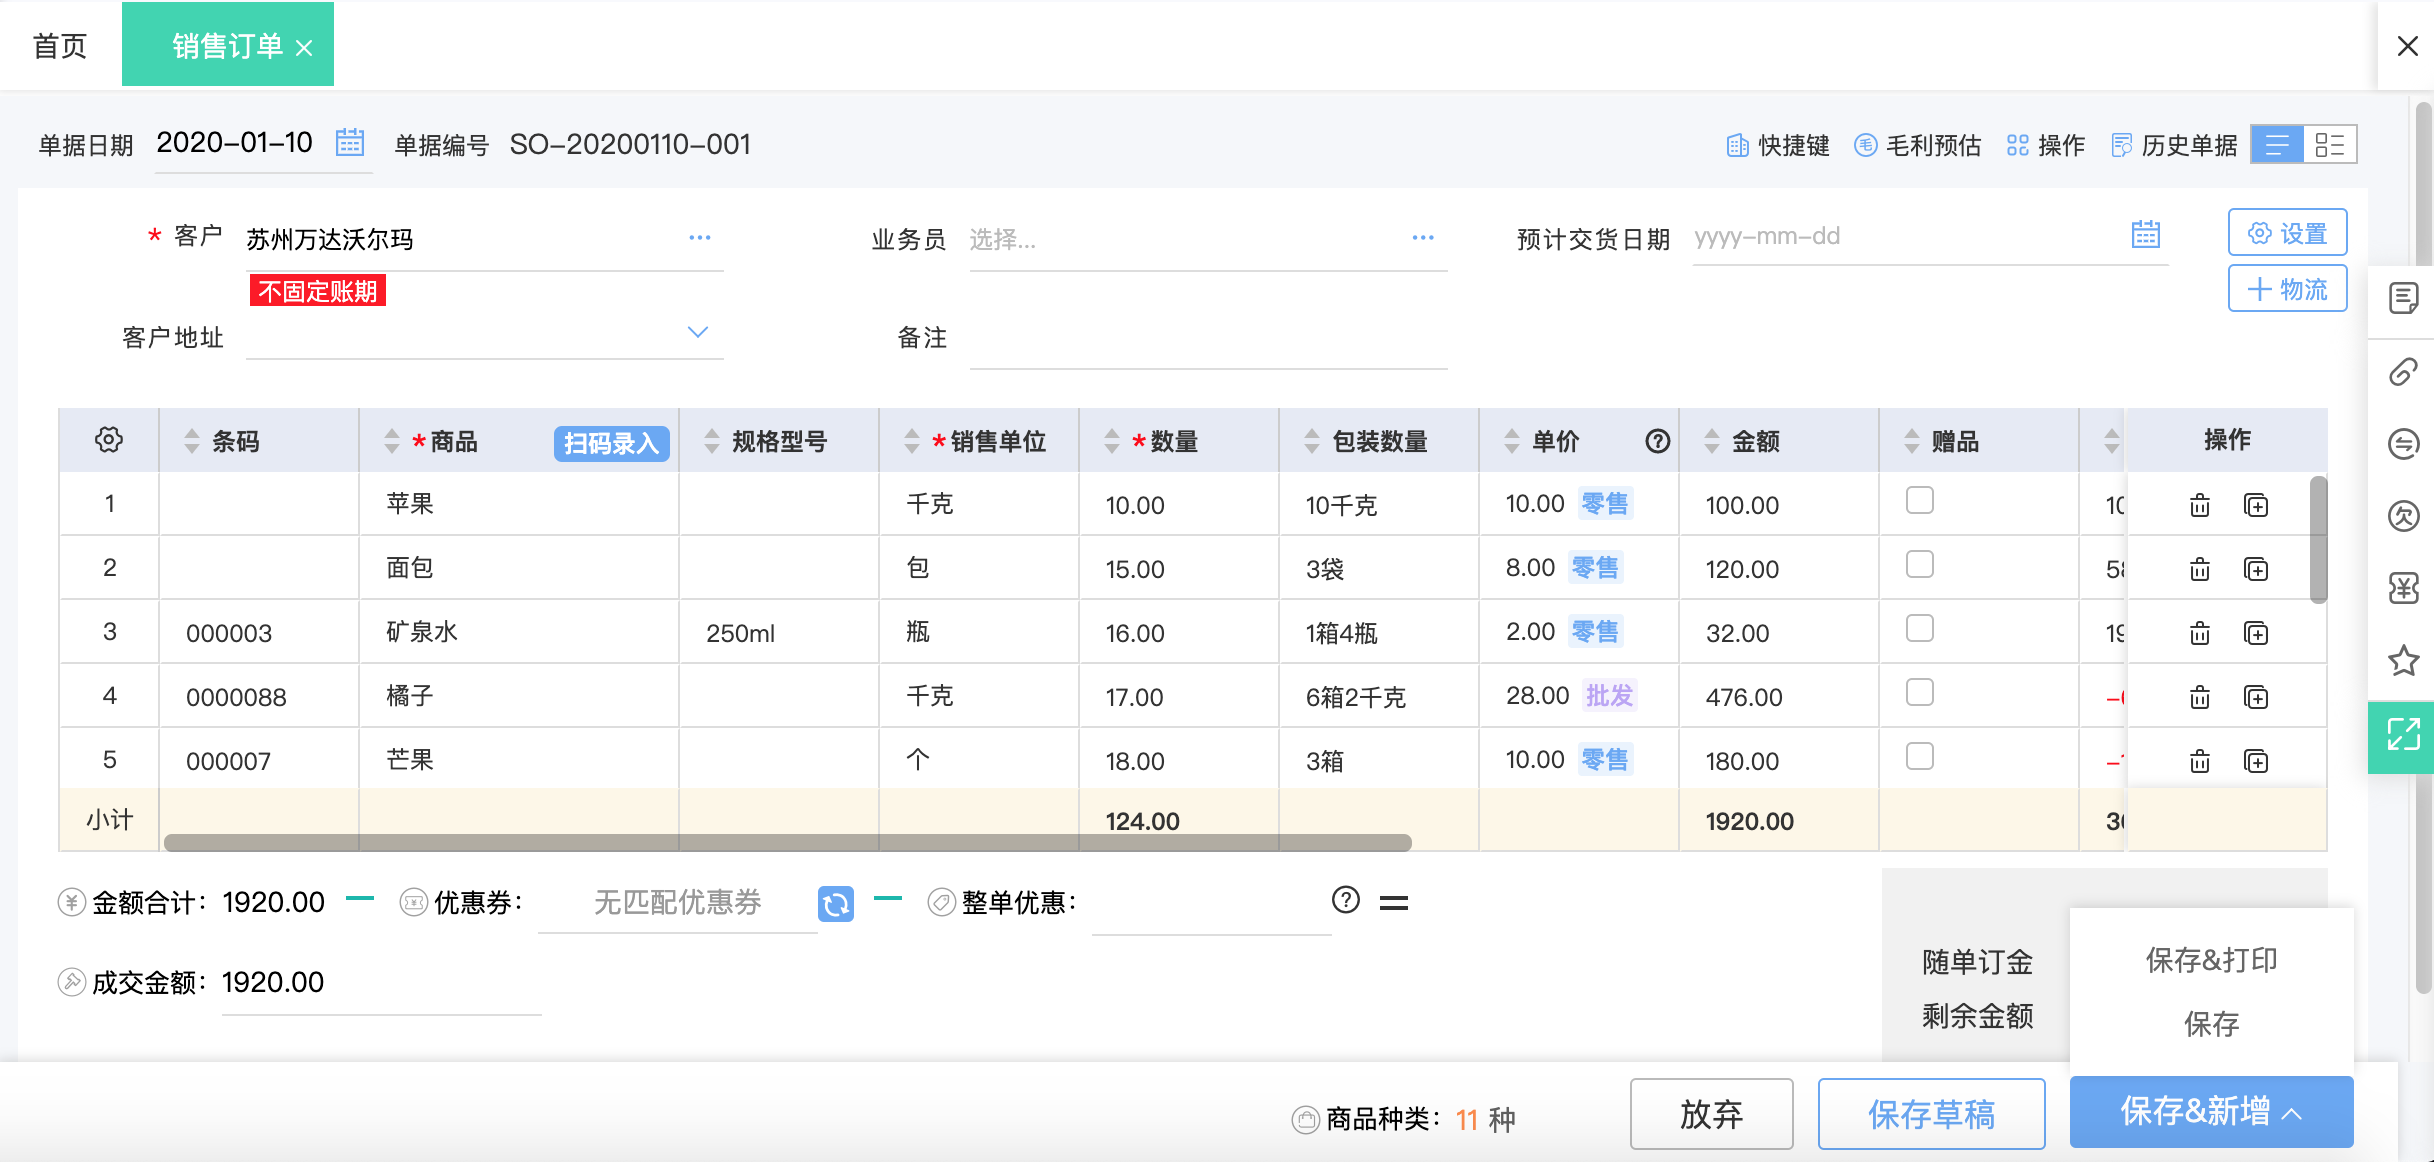Toggle the 赠品 checkbox for row 5
2434x1162 pixels.
pos(1920,757)
